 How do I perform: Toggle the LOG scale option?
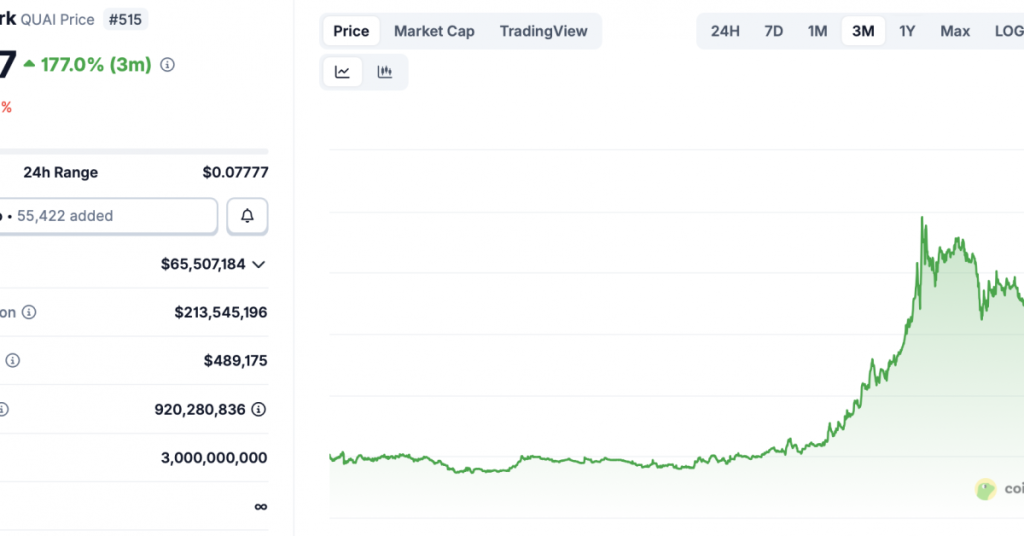coord(1007,31)
